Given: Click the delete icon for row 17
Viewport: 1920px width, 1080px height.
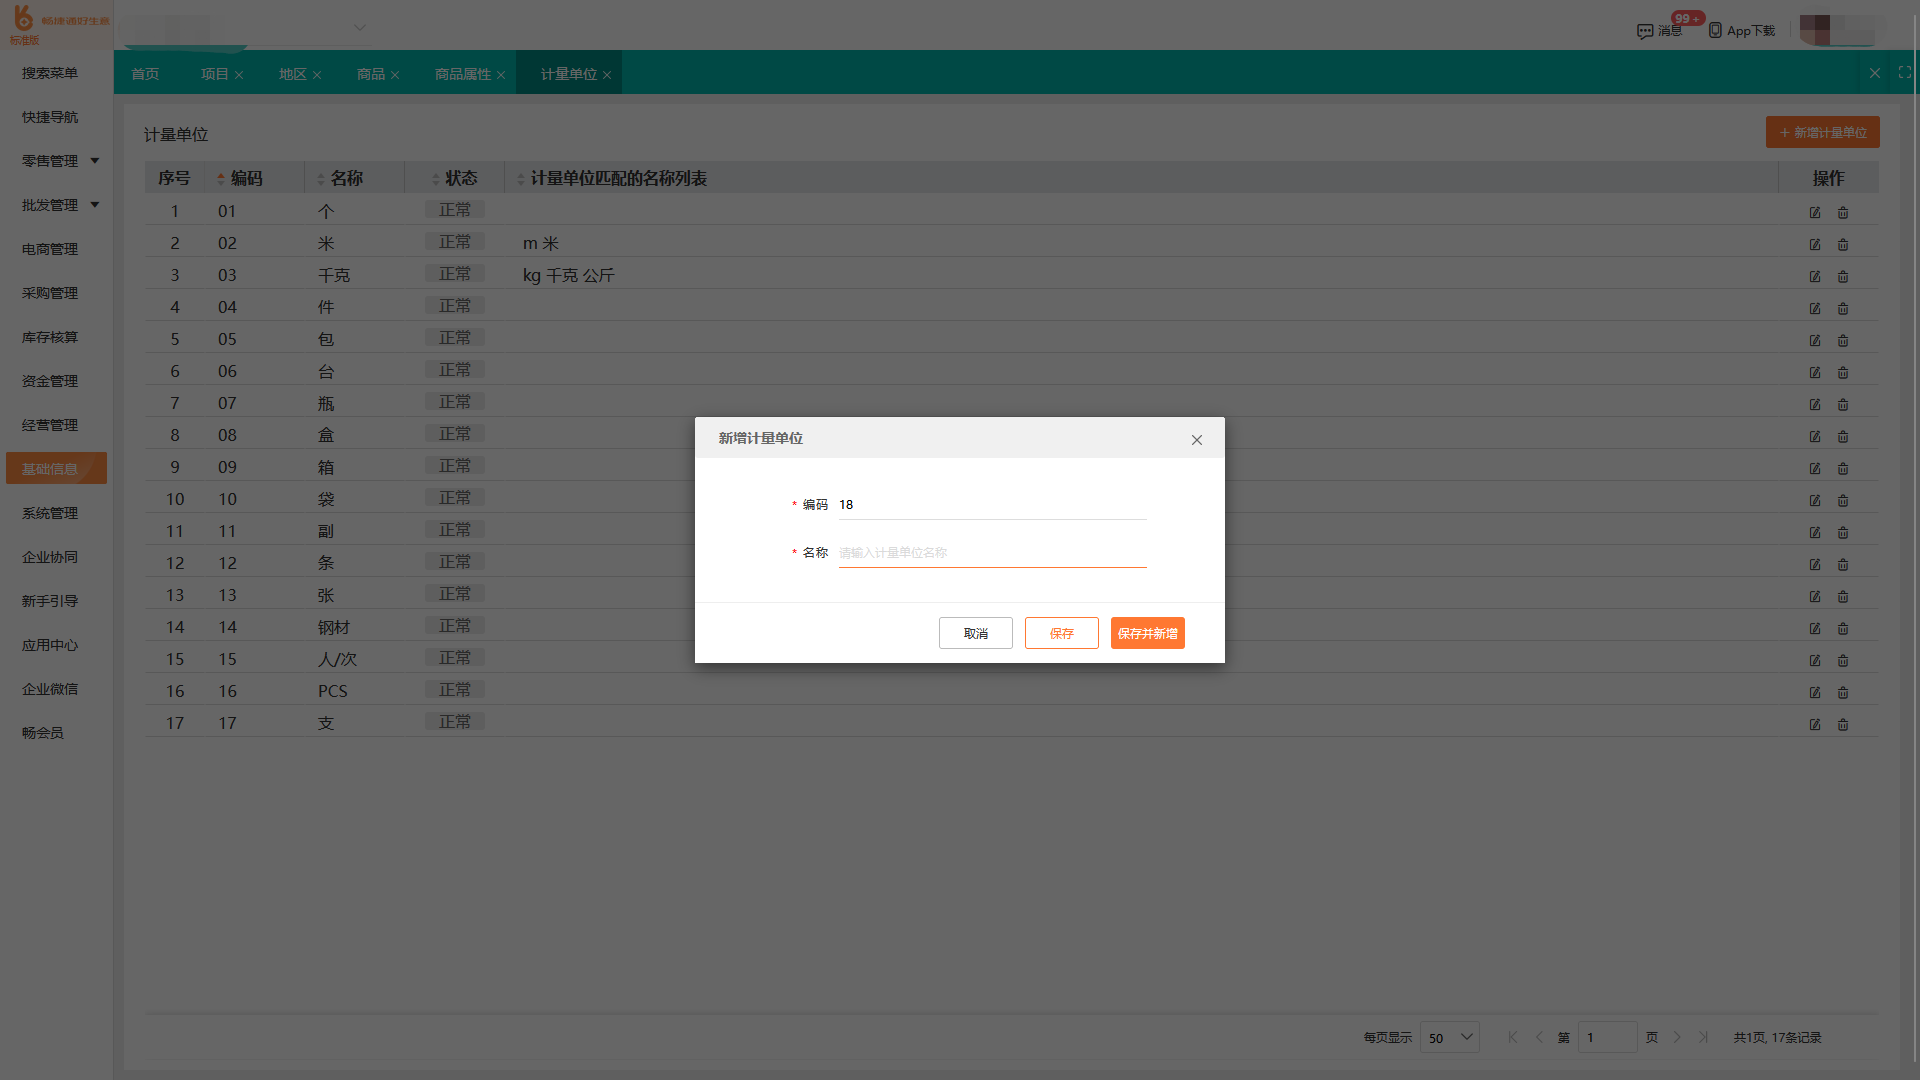Looking at the screenshot, I should (x=1844, y=723).
